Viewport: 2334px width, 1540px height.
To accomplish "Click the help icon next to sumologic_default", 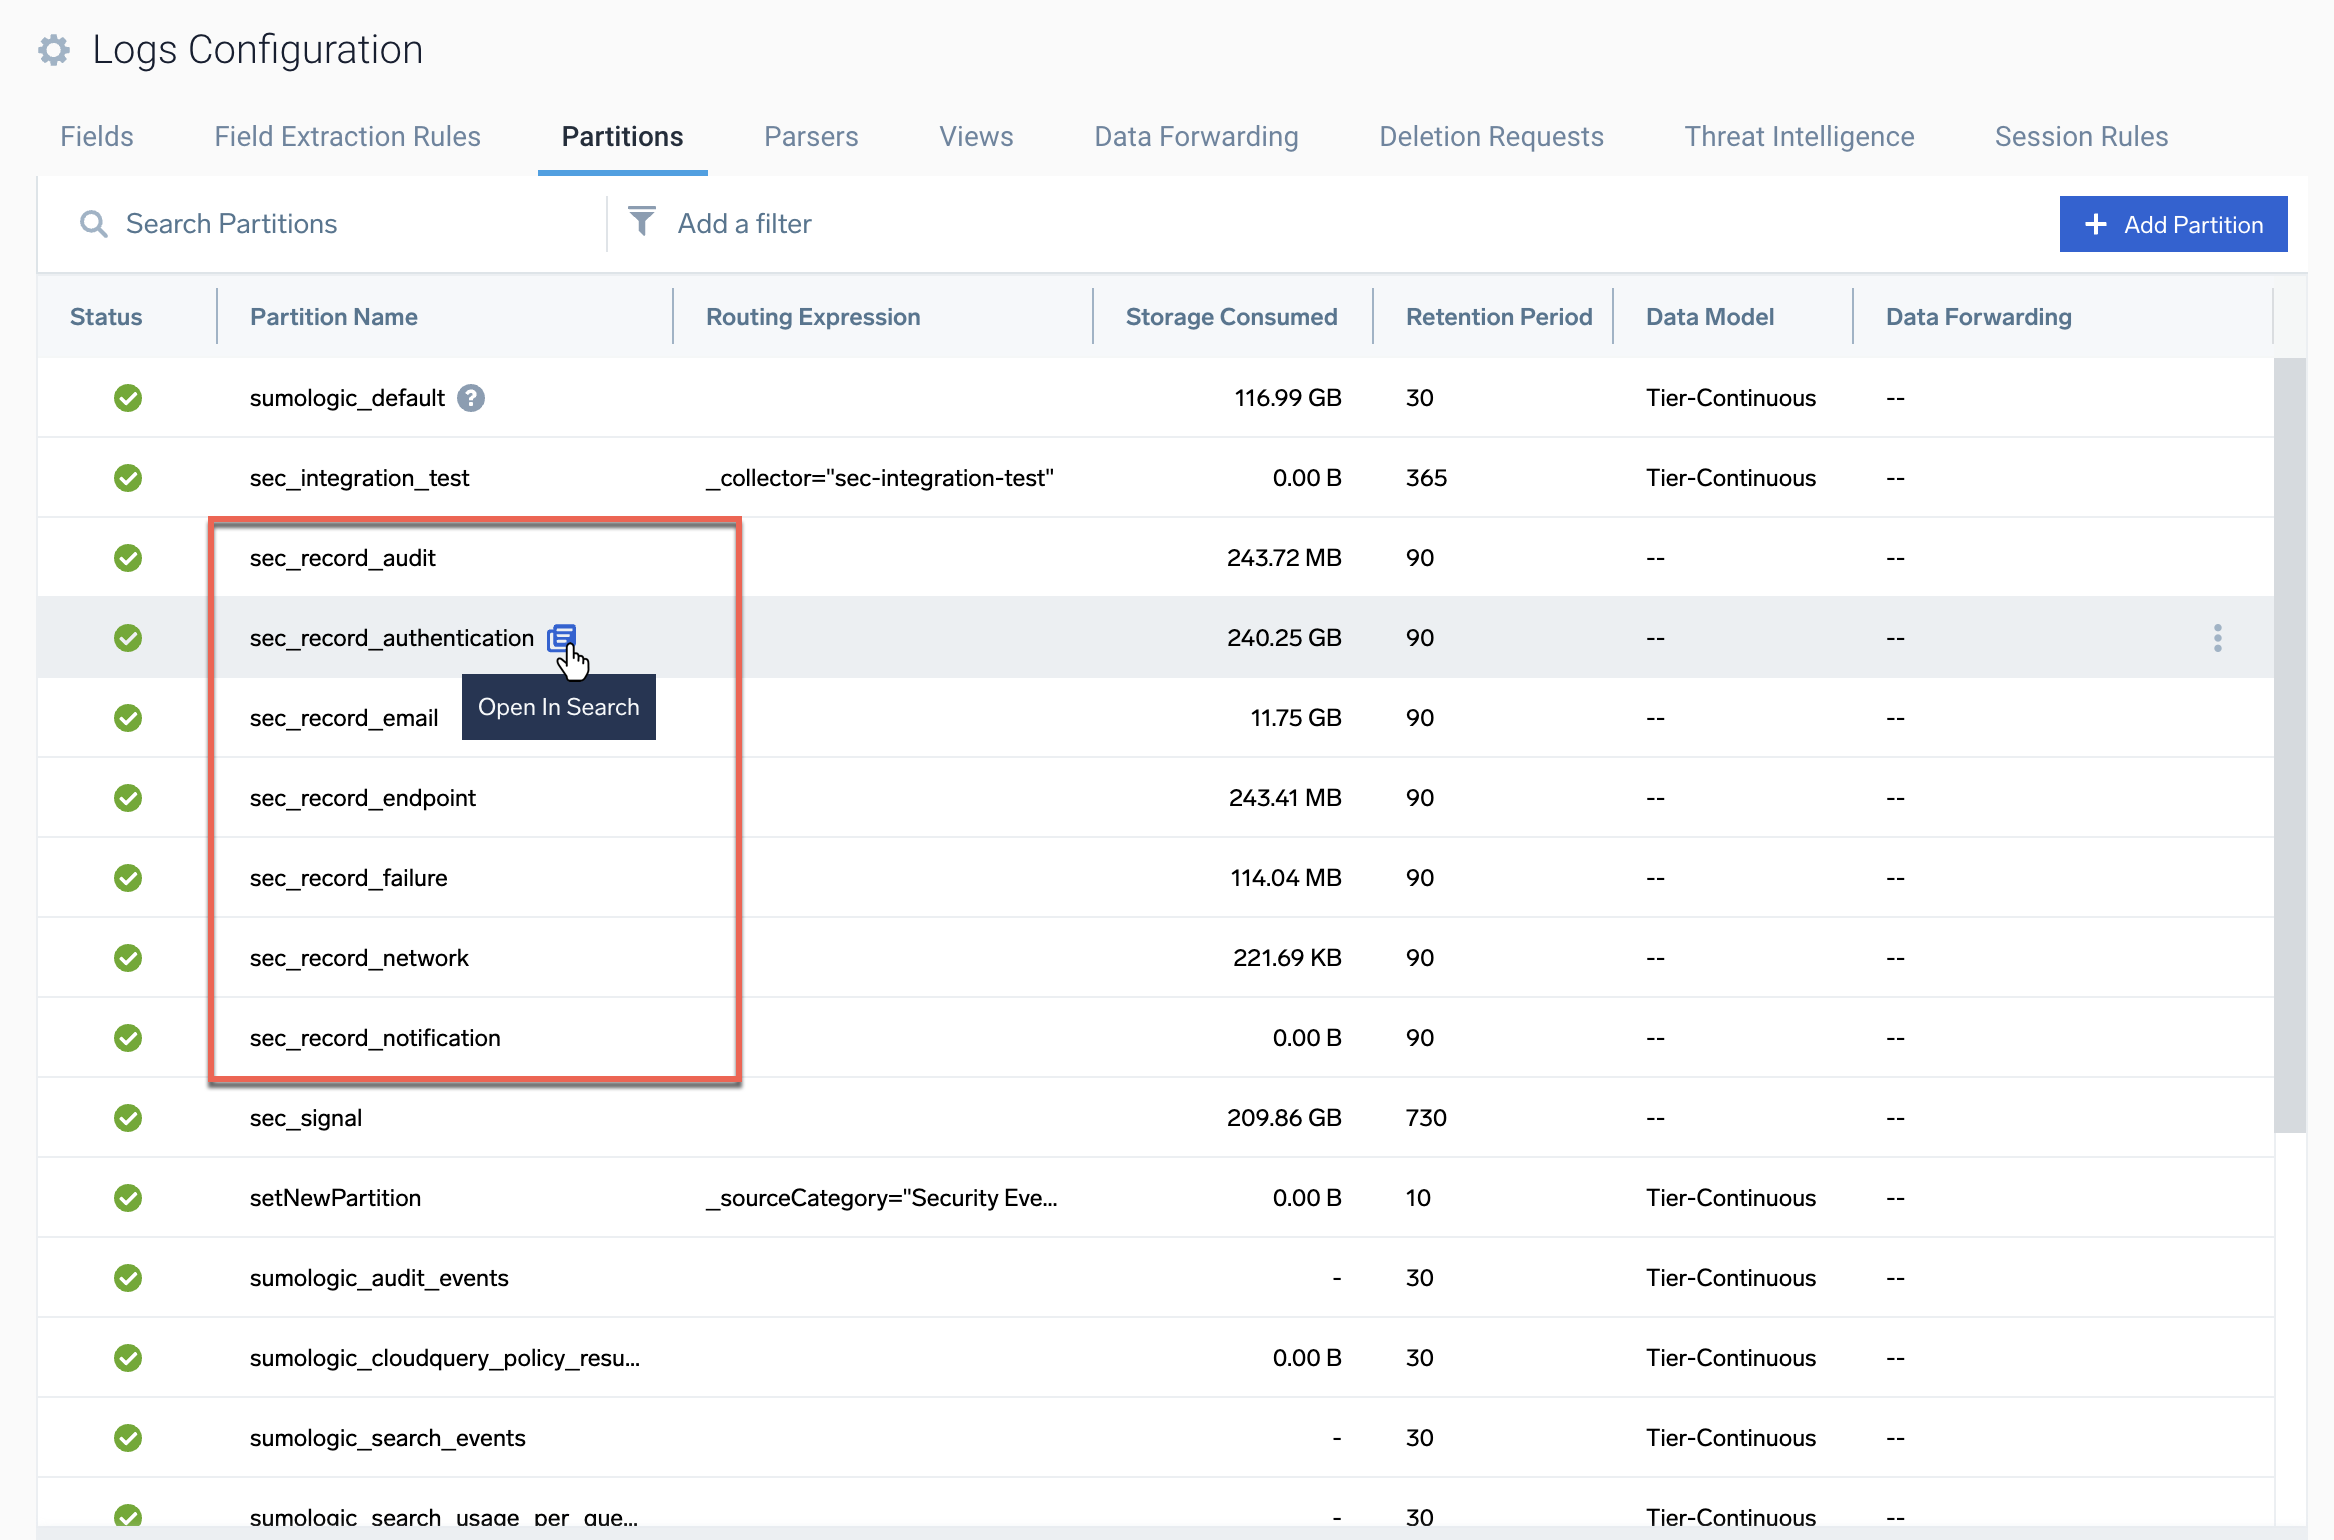I will point(471,398).
